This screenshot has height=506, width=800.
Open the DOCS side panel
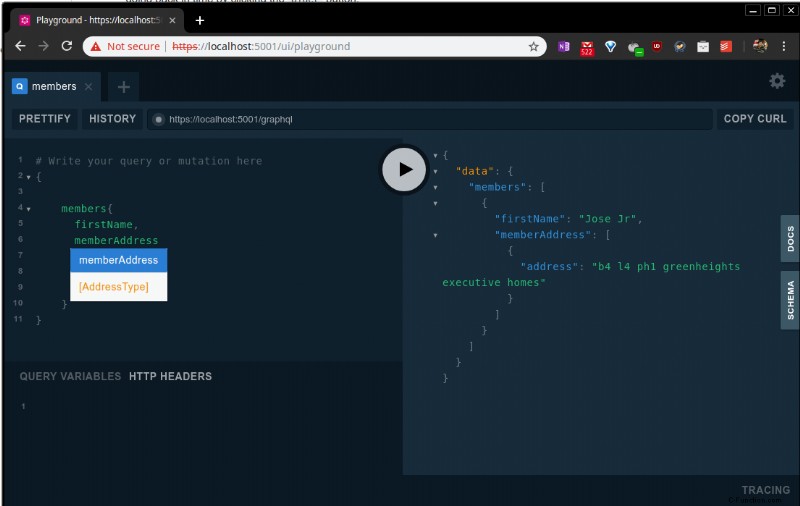coord(790,238)
